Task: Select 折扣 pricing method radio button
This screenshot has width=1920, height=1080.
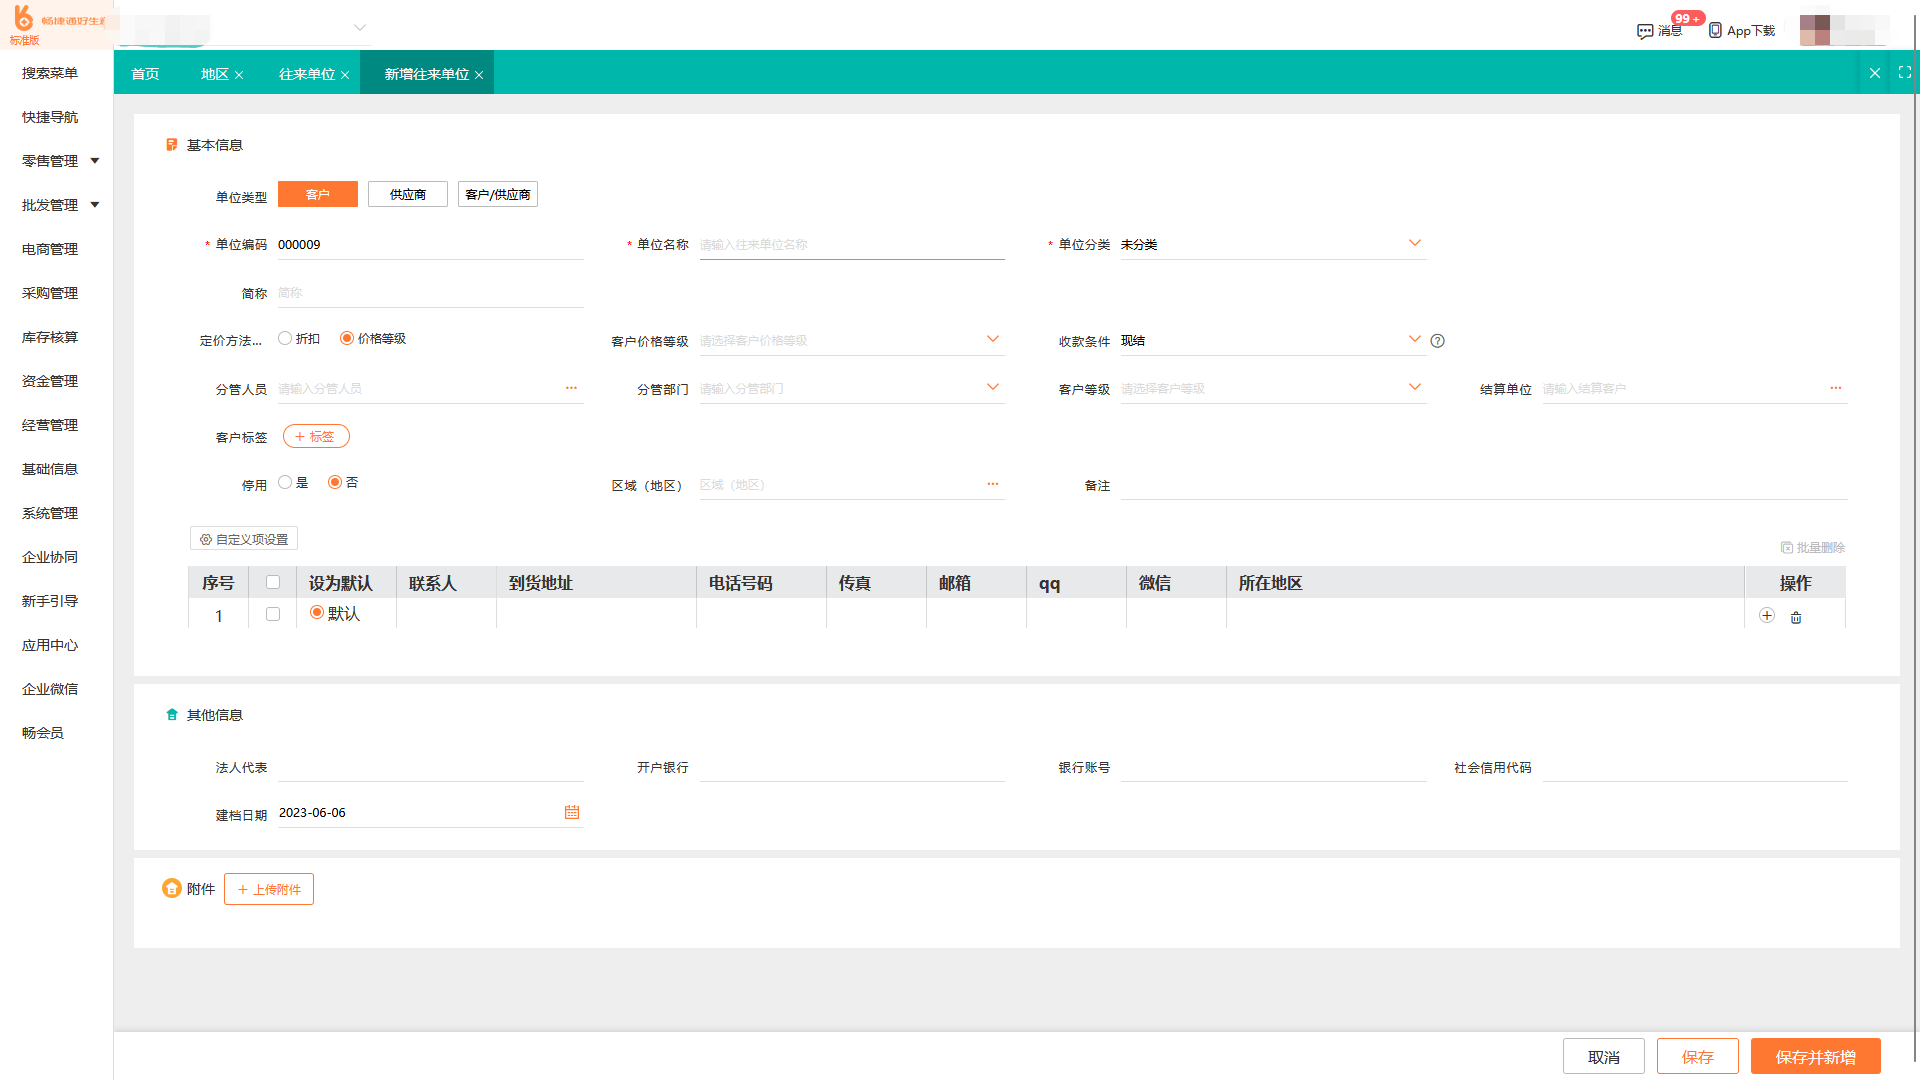Action: pos(286,339)
